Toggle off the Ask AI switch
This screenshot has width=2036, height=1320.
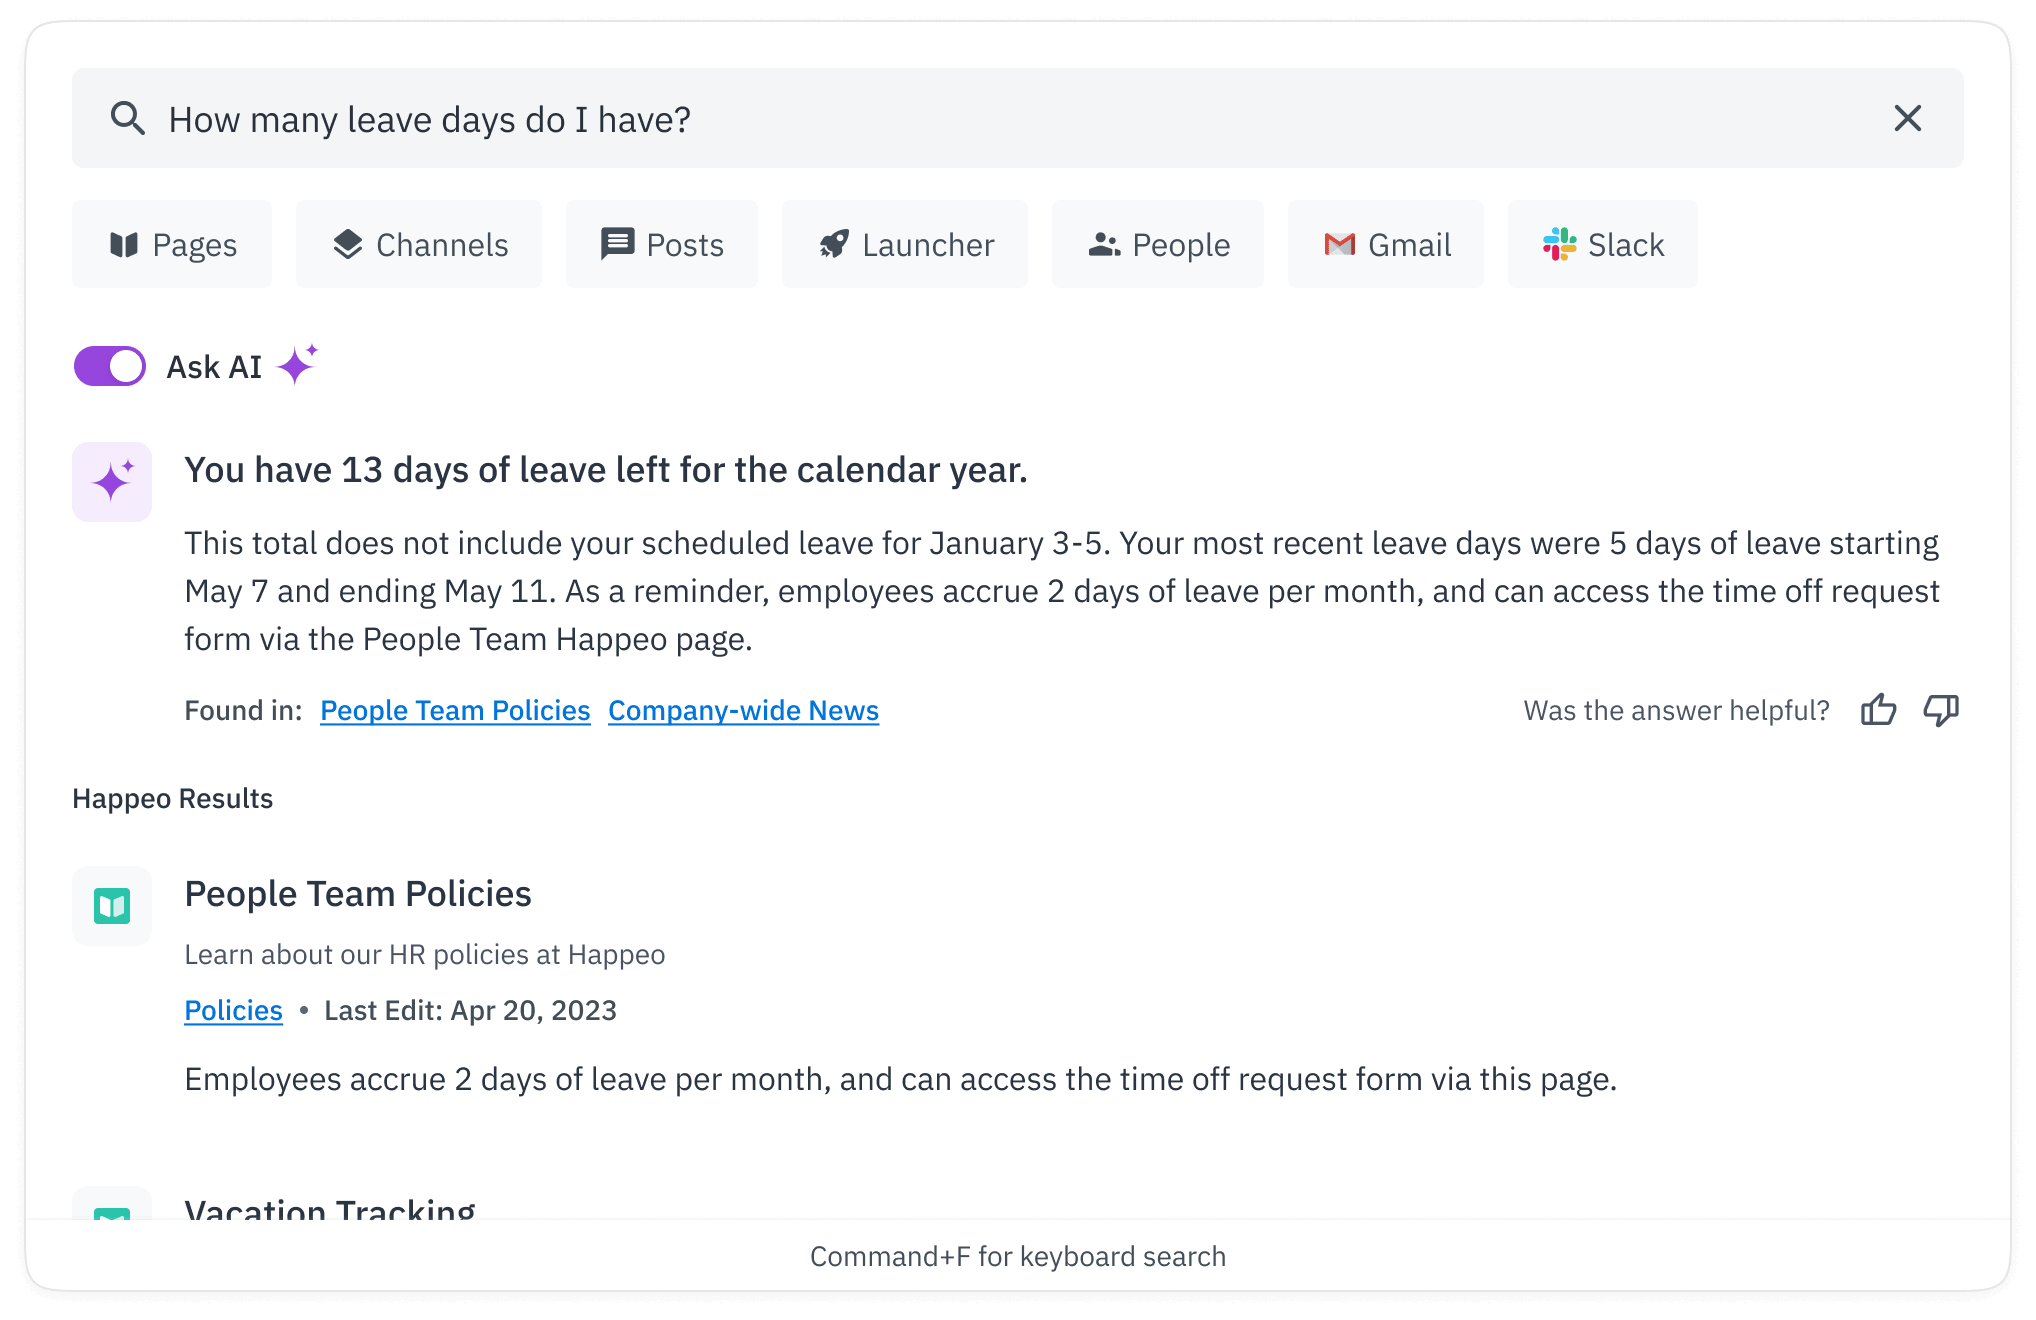[109, 366]
